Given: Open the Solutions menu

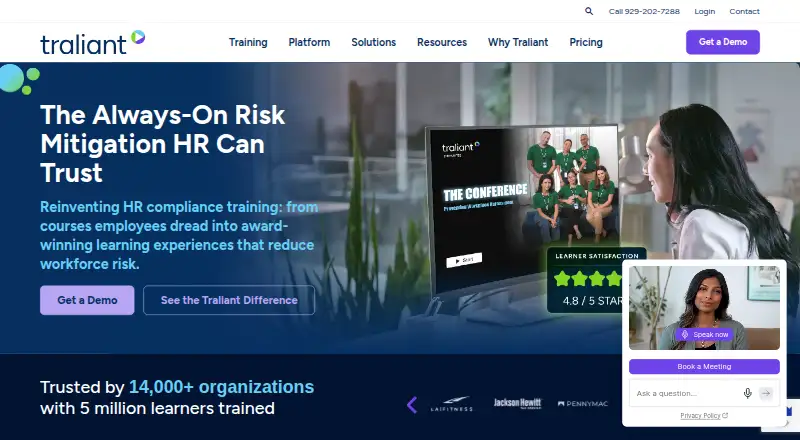Looking at the screenshot, I should (373, 42).
